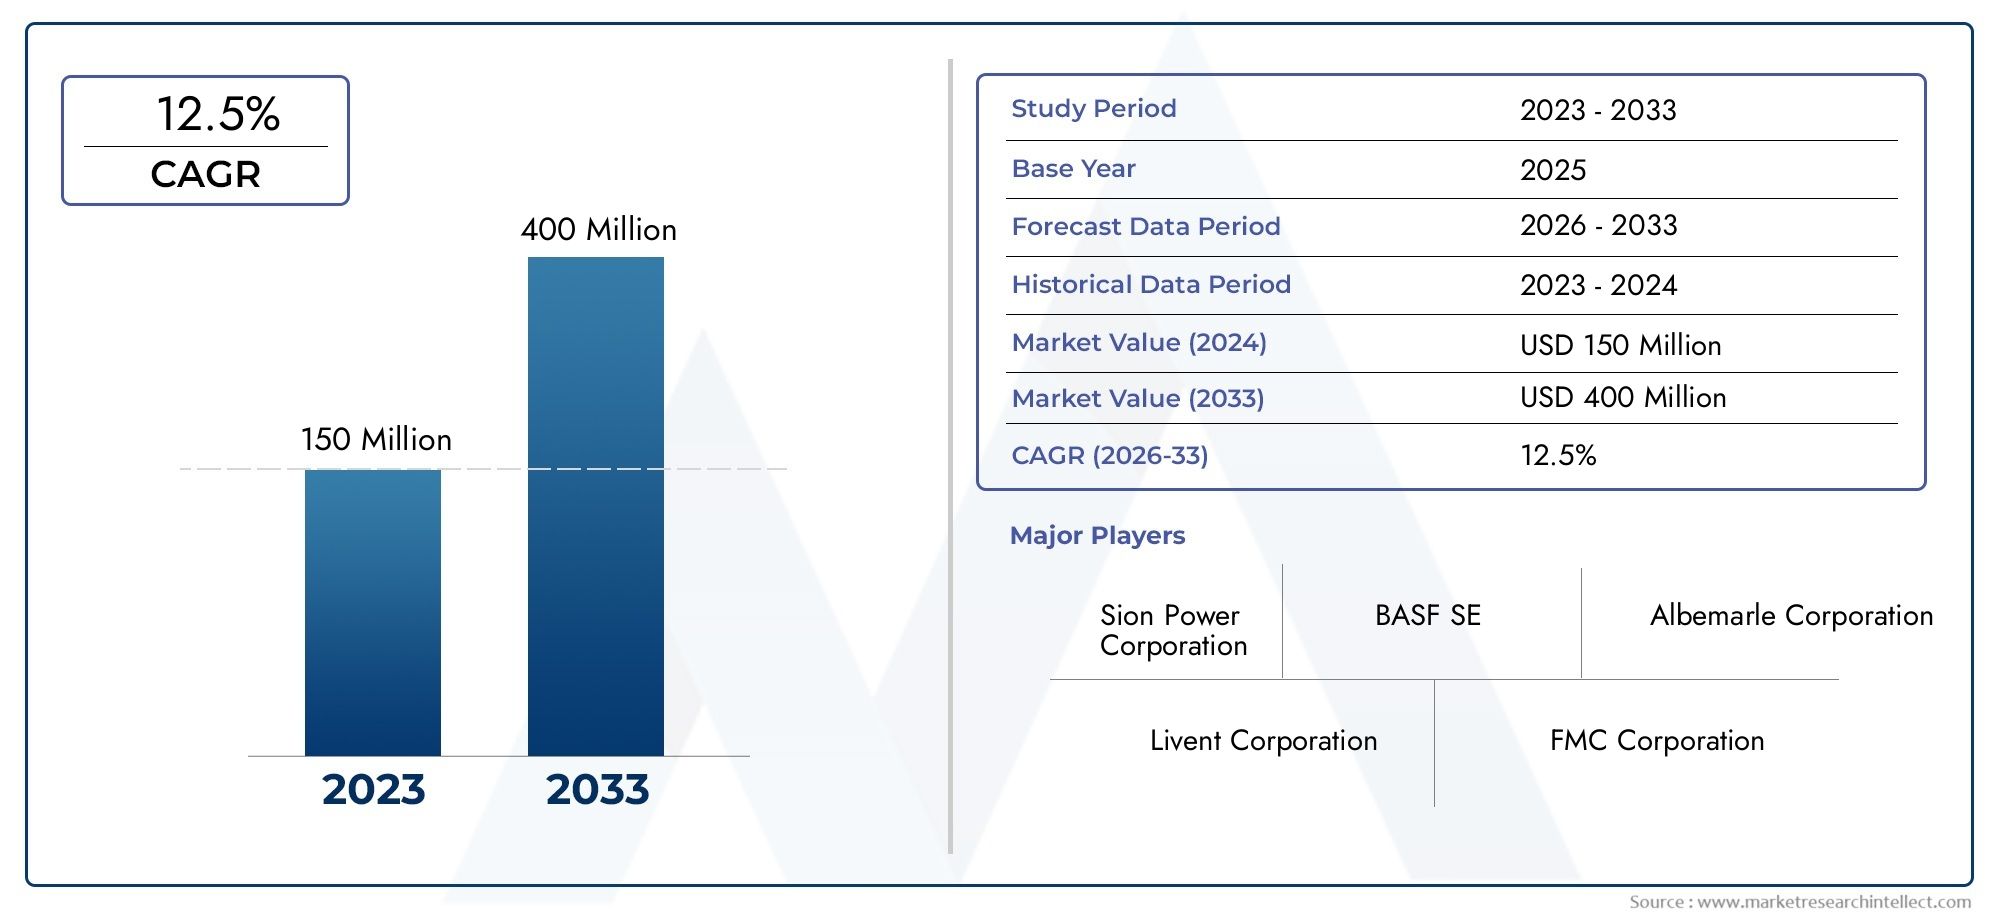Click the 12.5% CAGR box
Viewport: 2000px width, 917px height.
(205, 141)
